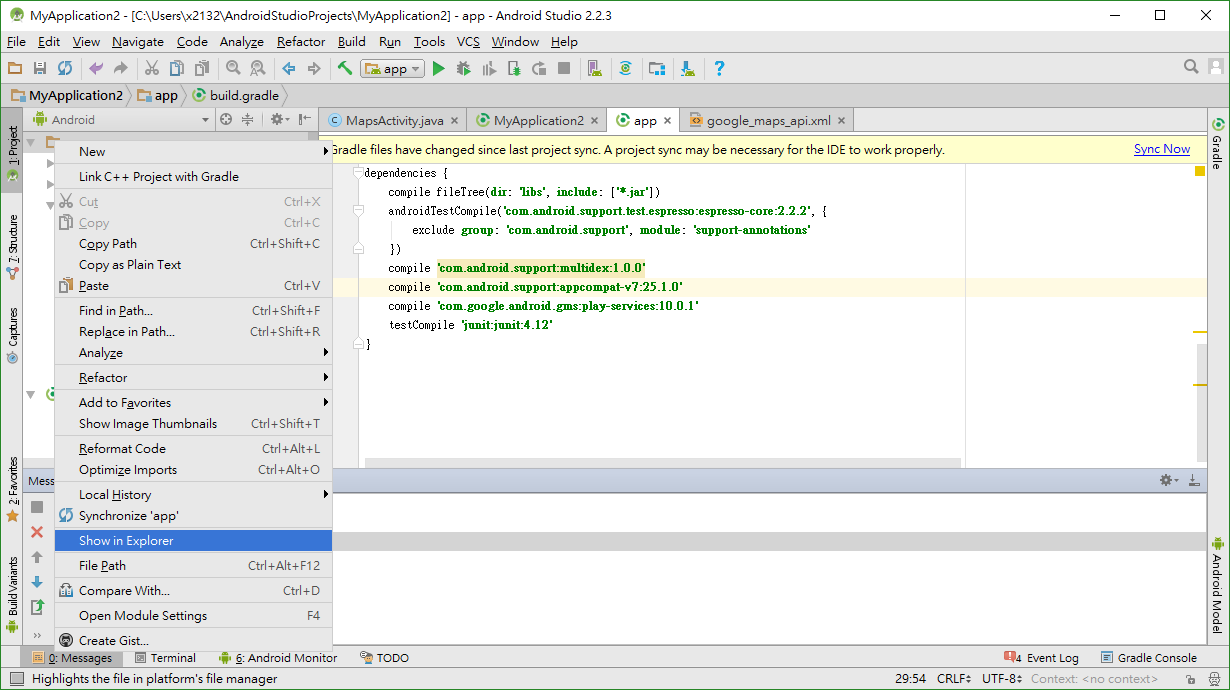Open the SDK Manager download icon
This screenshot has height=690, width=1230.
688,68
